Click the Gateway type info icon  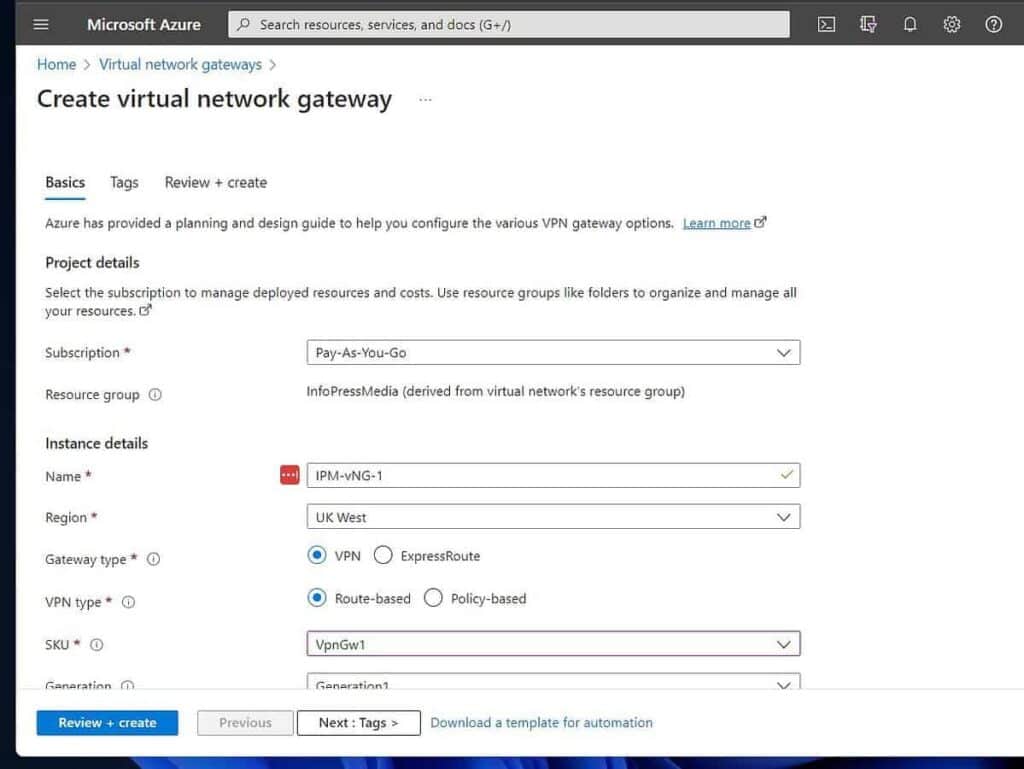153,559
